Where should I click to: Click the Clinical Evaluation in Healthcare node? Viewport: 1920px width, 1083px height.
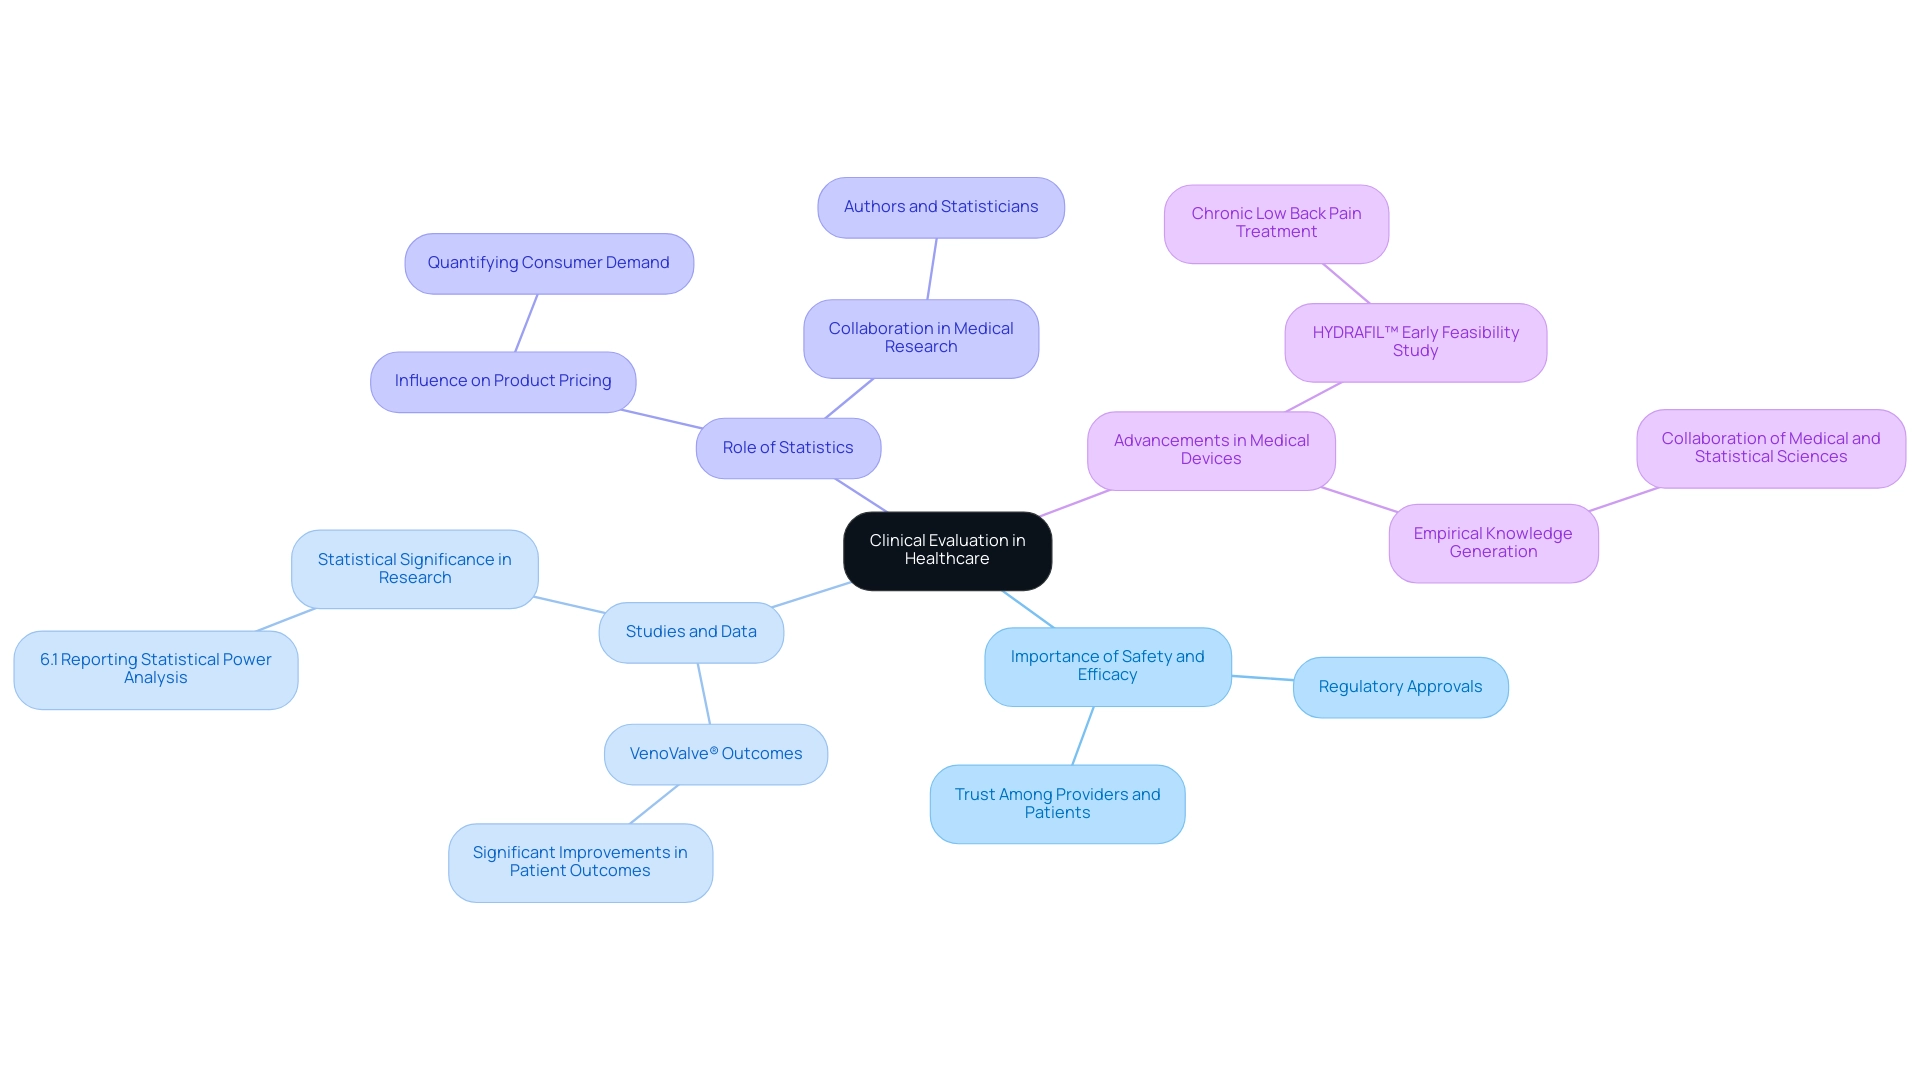(947, 549)
